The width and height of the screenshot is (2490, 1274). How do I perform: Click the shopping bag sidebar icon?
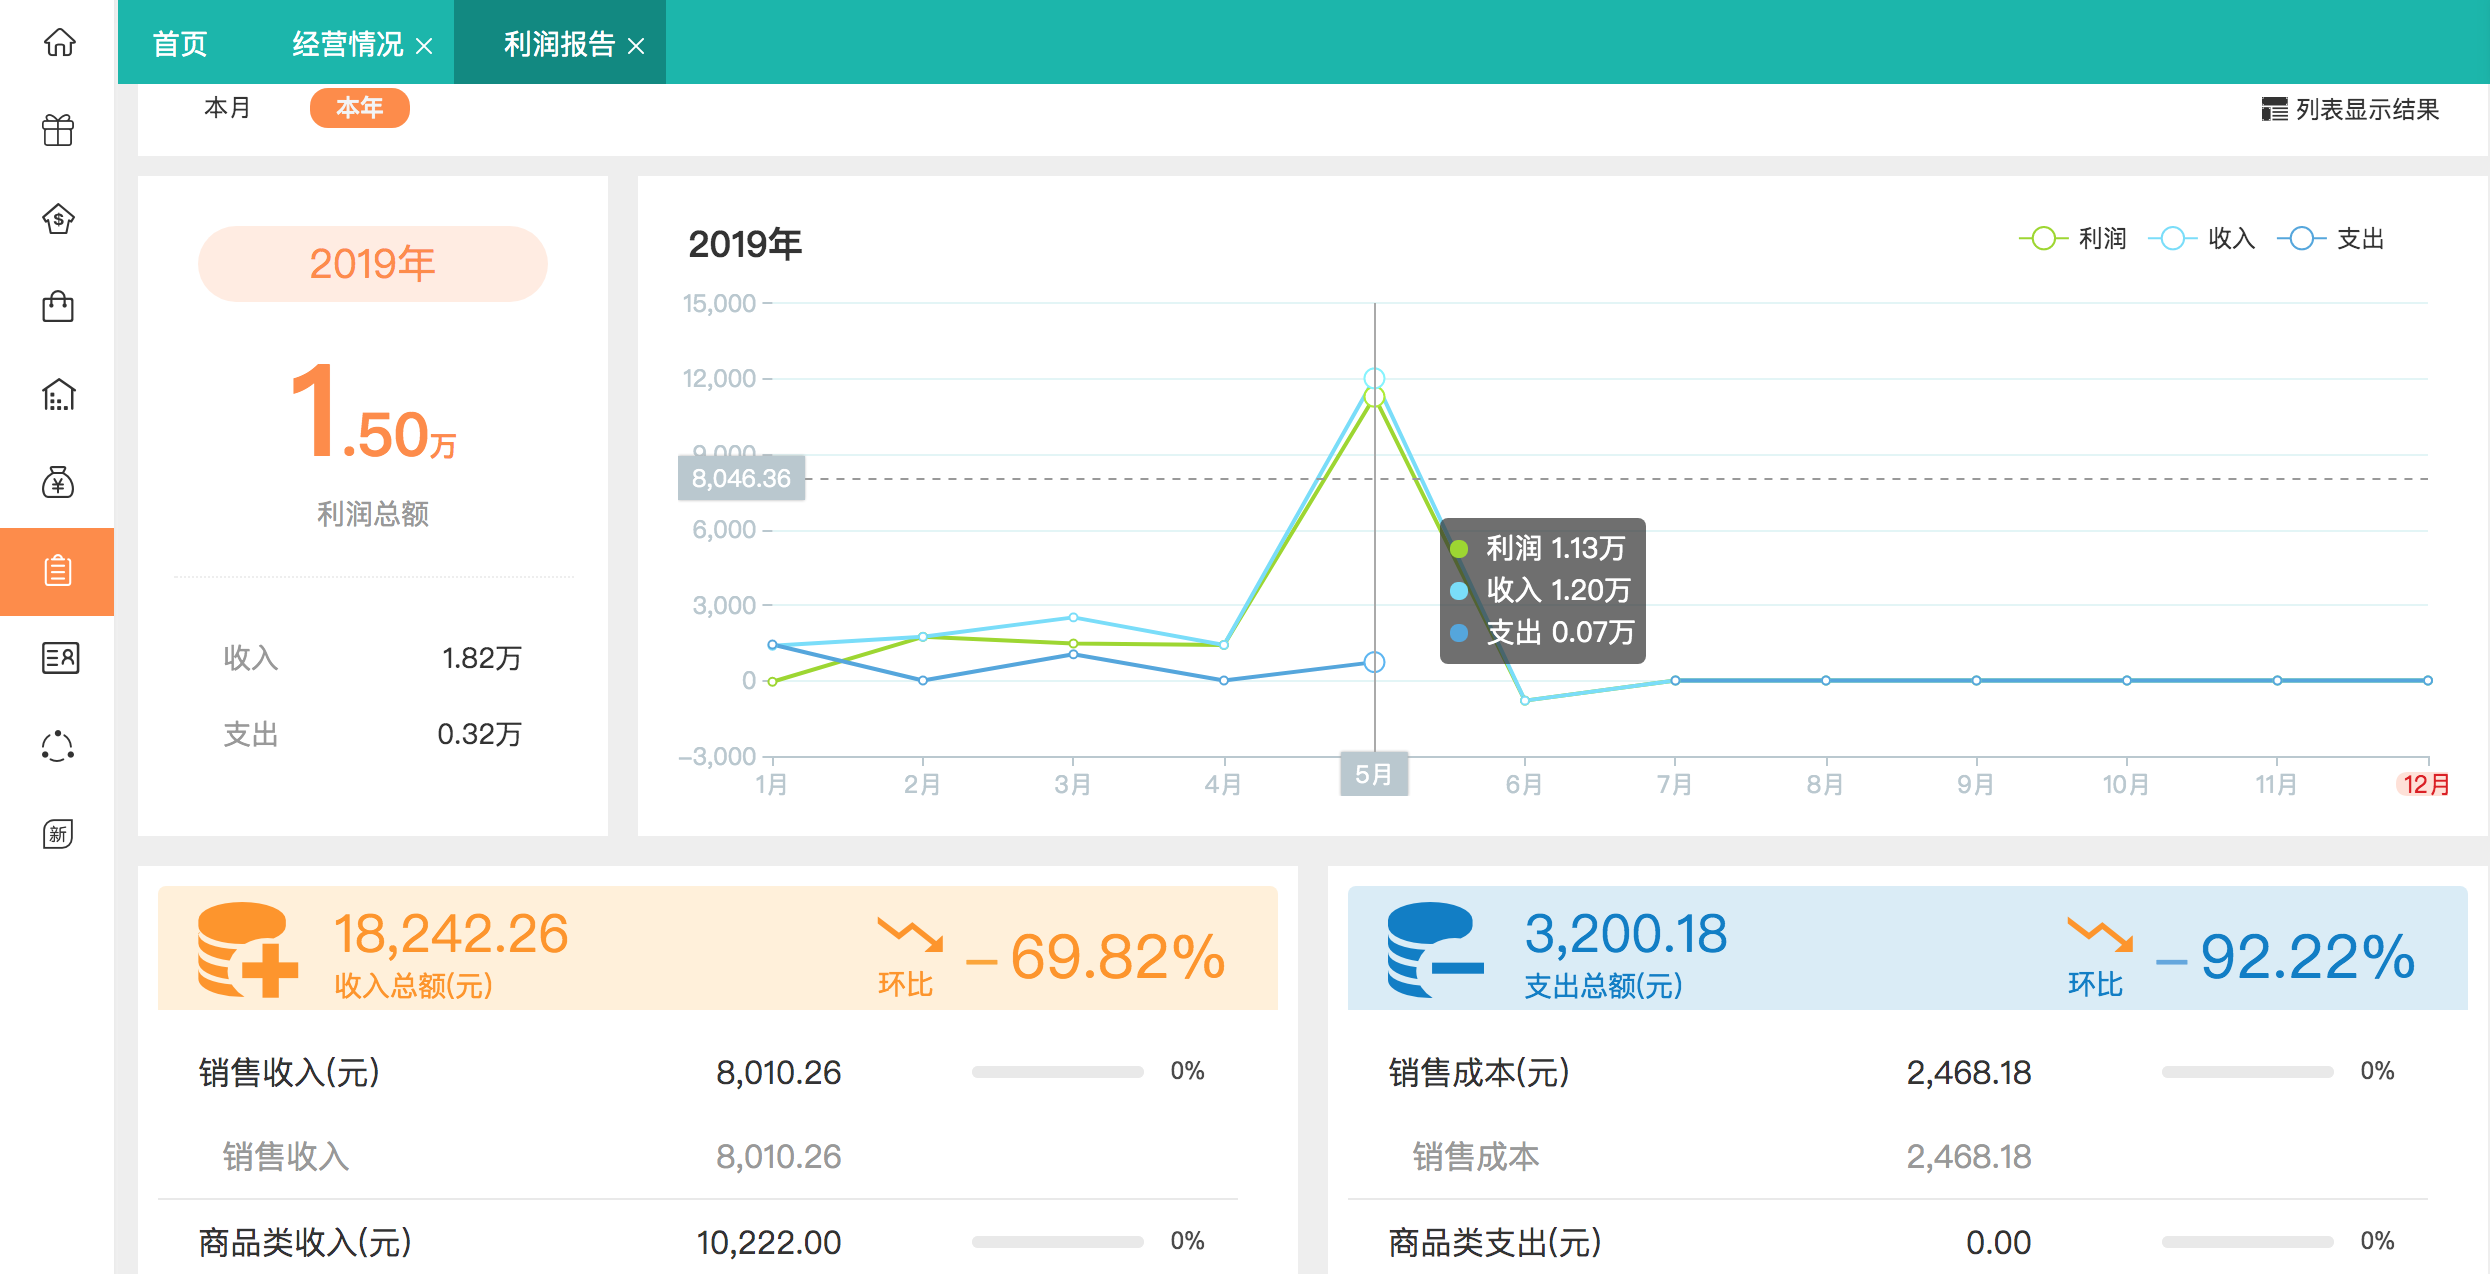57,306
